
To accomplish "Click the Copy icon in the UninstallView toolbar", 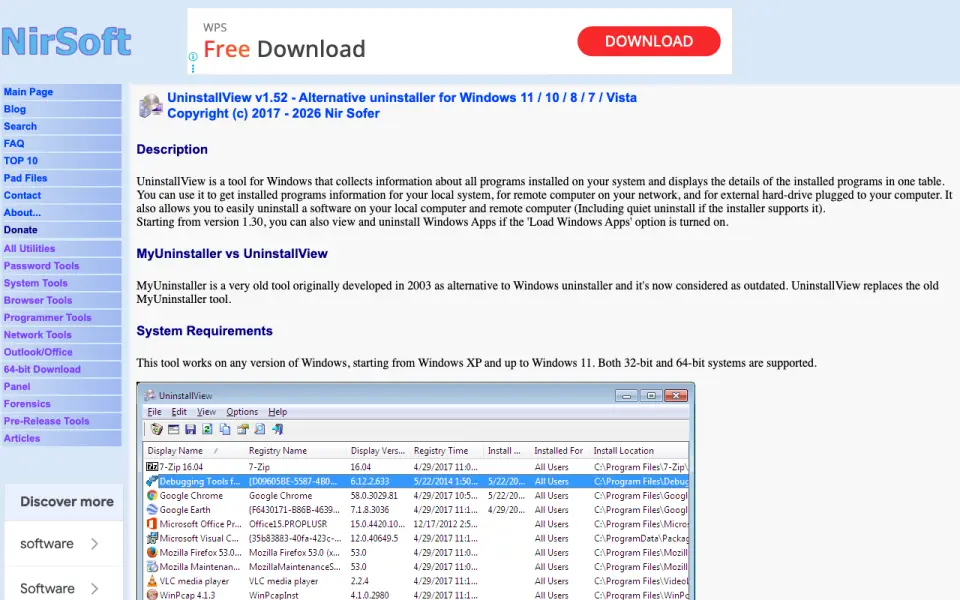I will pyautogui.click(x=225, y=429).
